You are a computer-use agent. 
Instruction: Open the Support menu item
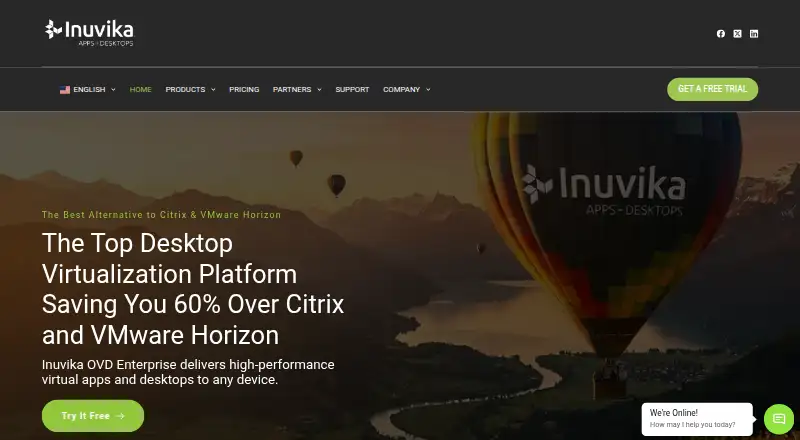(x=352, y=89)
